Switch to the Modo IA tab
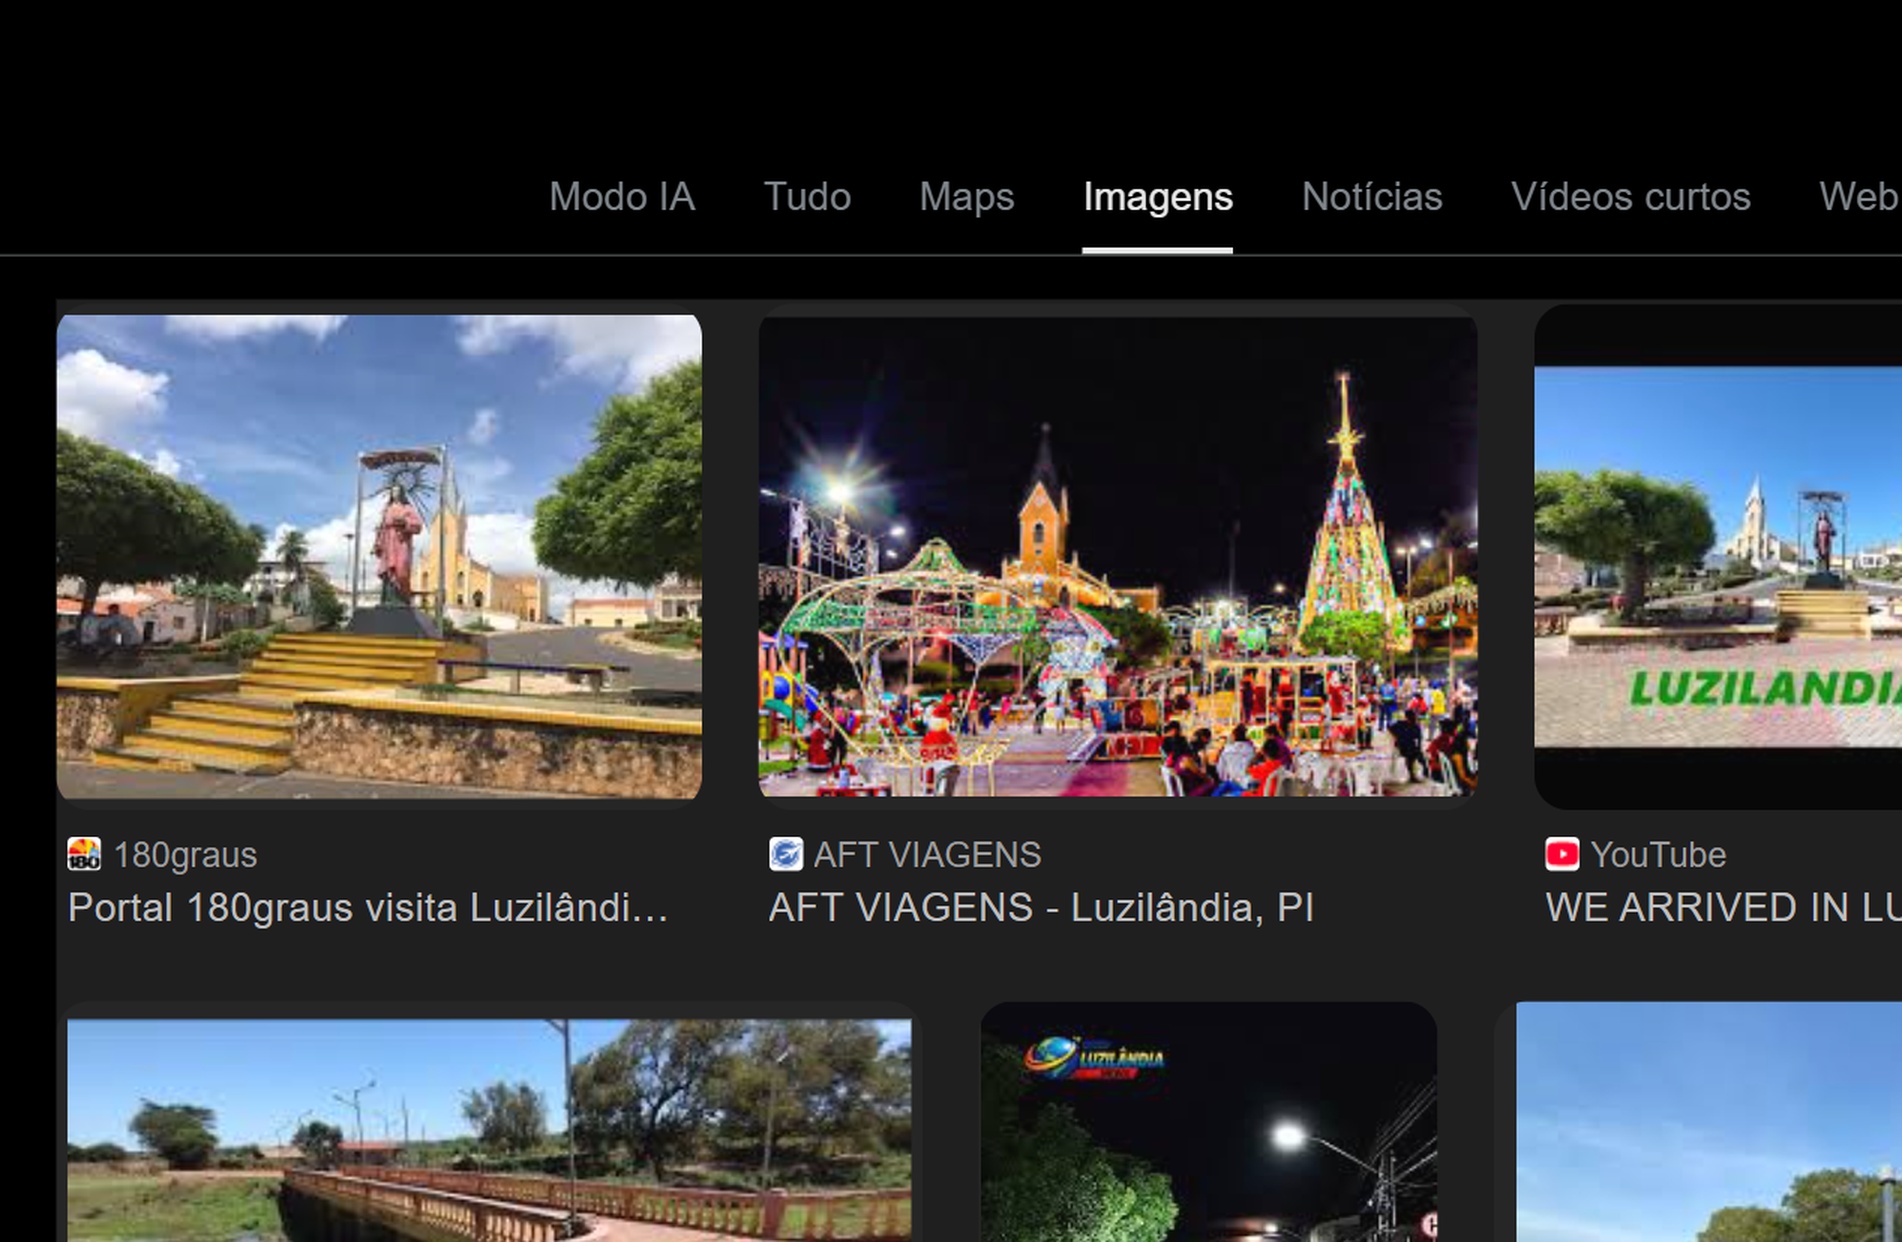 621,197
